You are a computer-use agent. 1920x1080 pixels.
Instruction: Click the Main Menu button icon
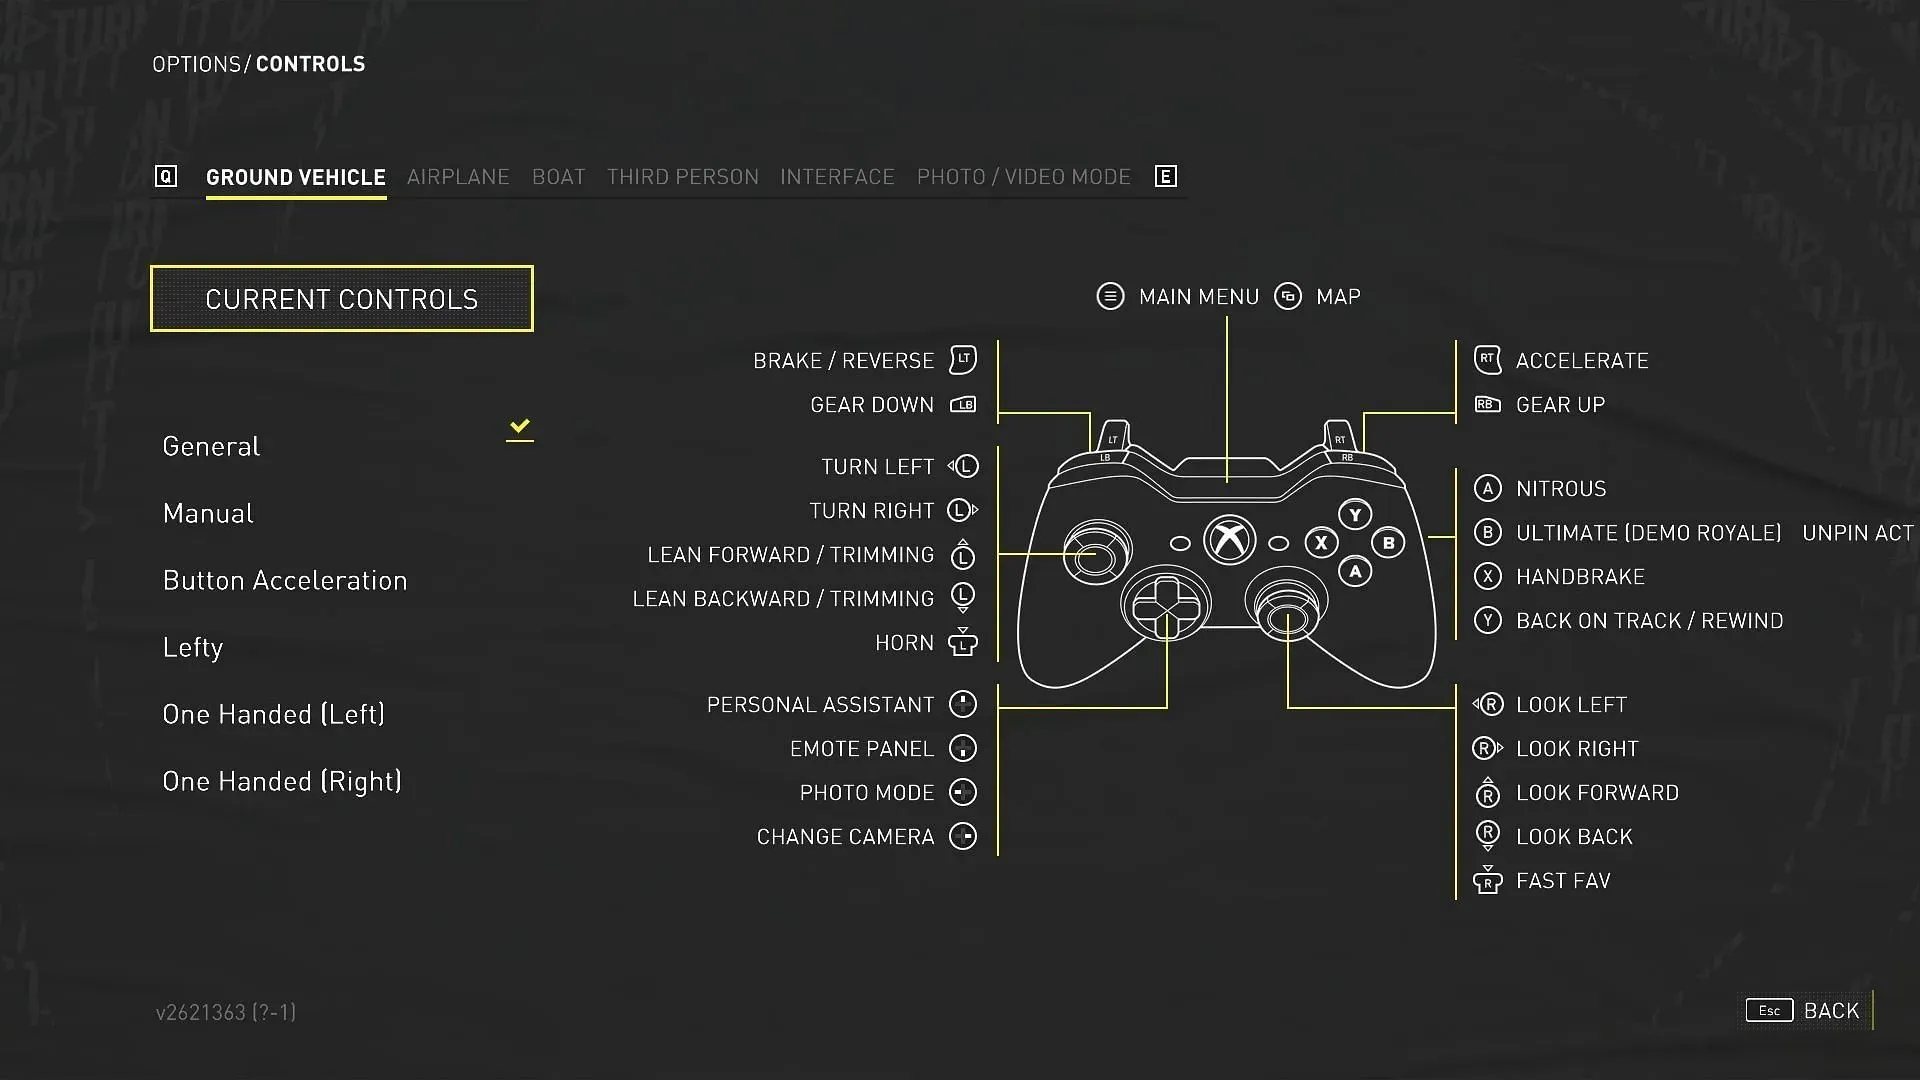[1109, 295]
